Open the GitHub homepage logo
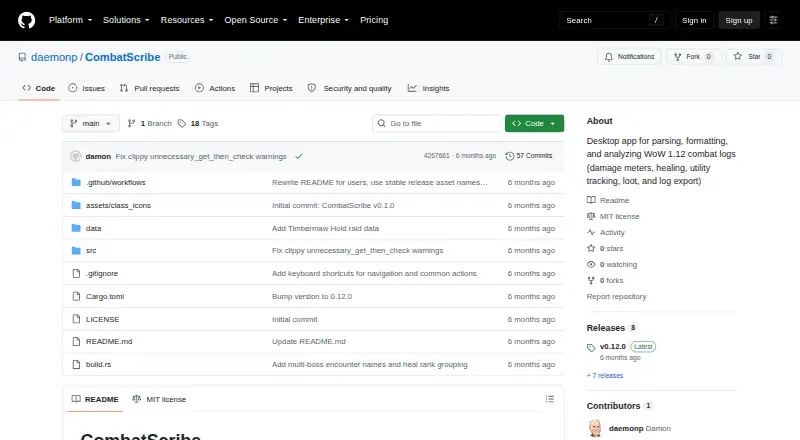Viewport: 800px width, 440px height. 27,20
